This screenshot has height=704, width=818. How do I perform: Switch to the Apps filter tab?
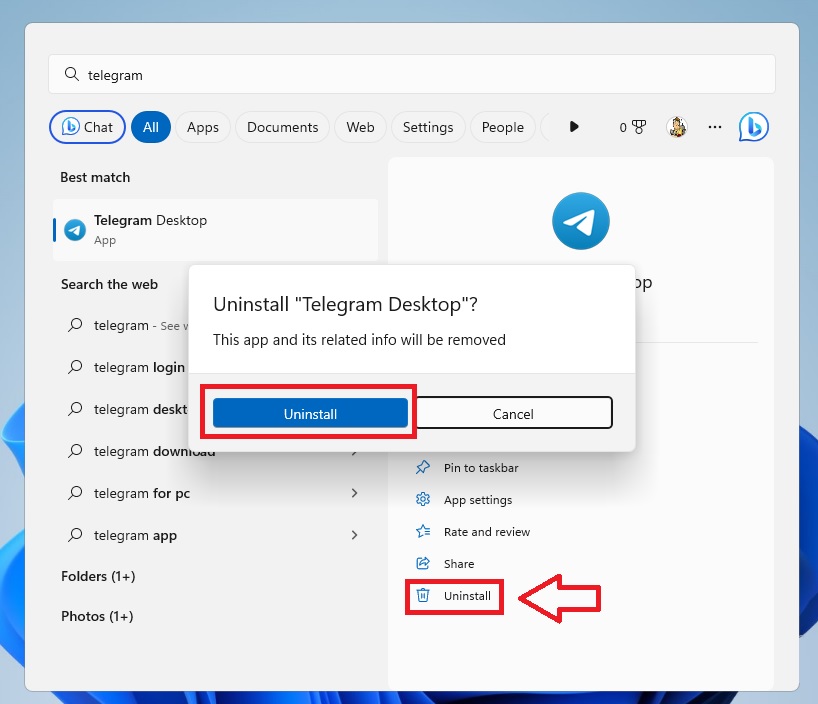[203, 127]
